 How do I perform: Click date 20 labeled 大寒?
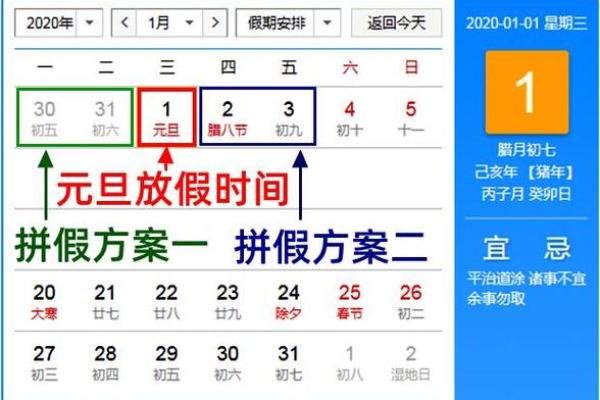click(44, 299)
